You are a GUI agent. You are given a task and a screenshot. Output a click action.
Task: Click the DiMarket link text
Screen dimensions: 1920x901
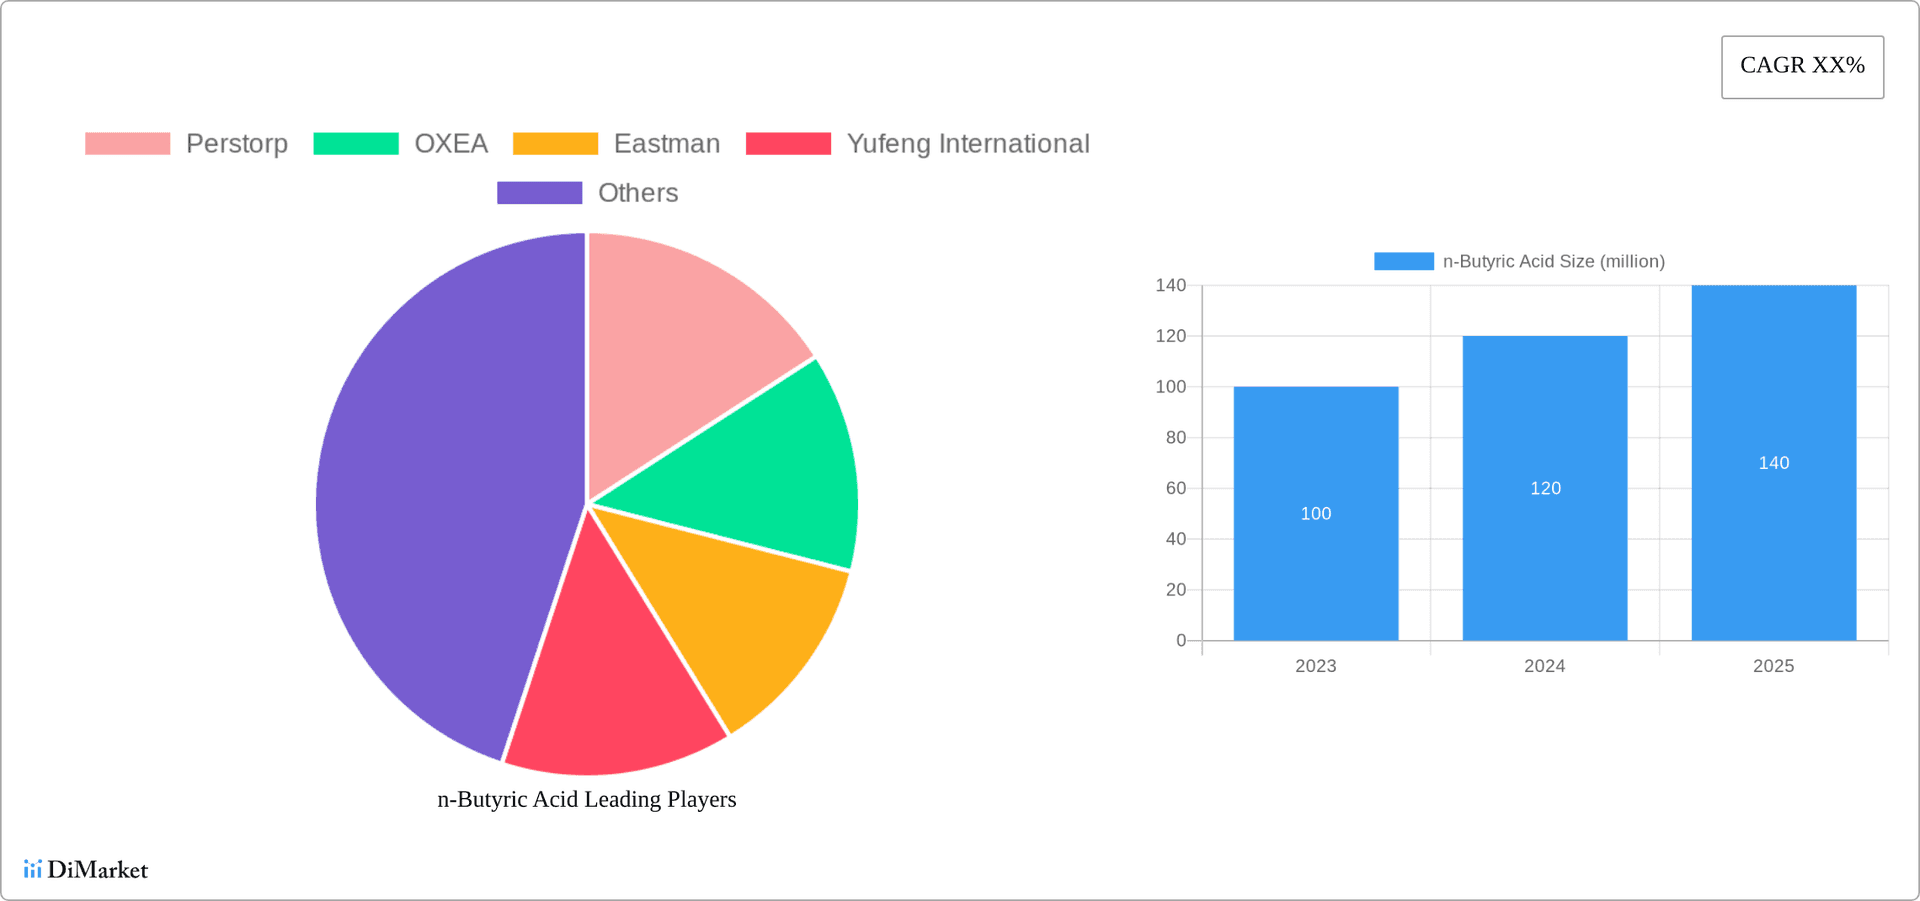[98, 868]
